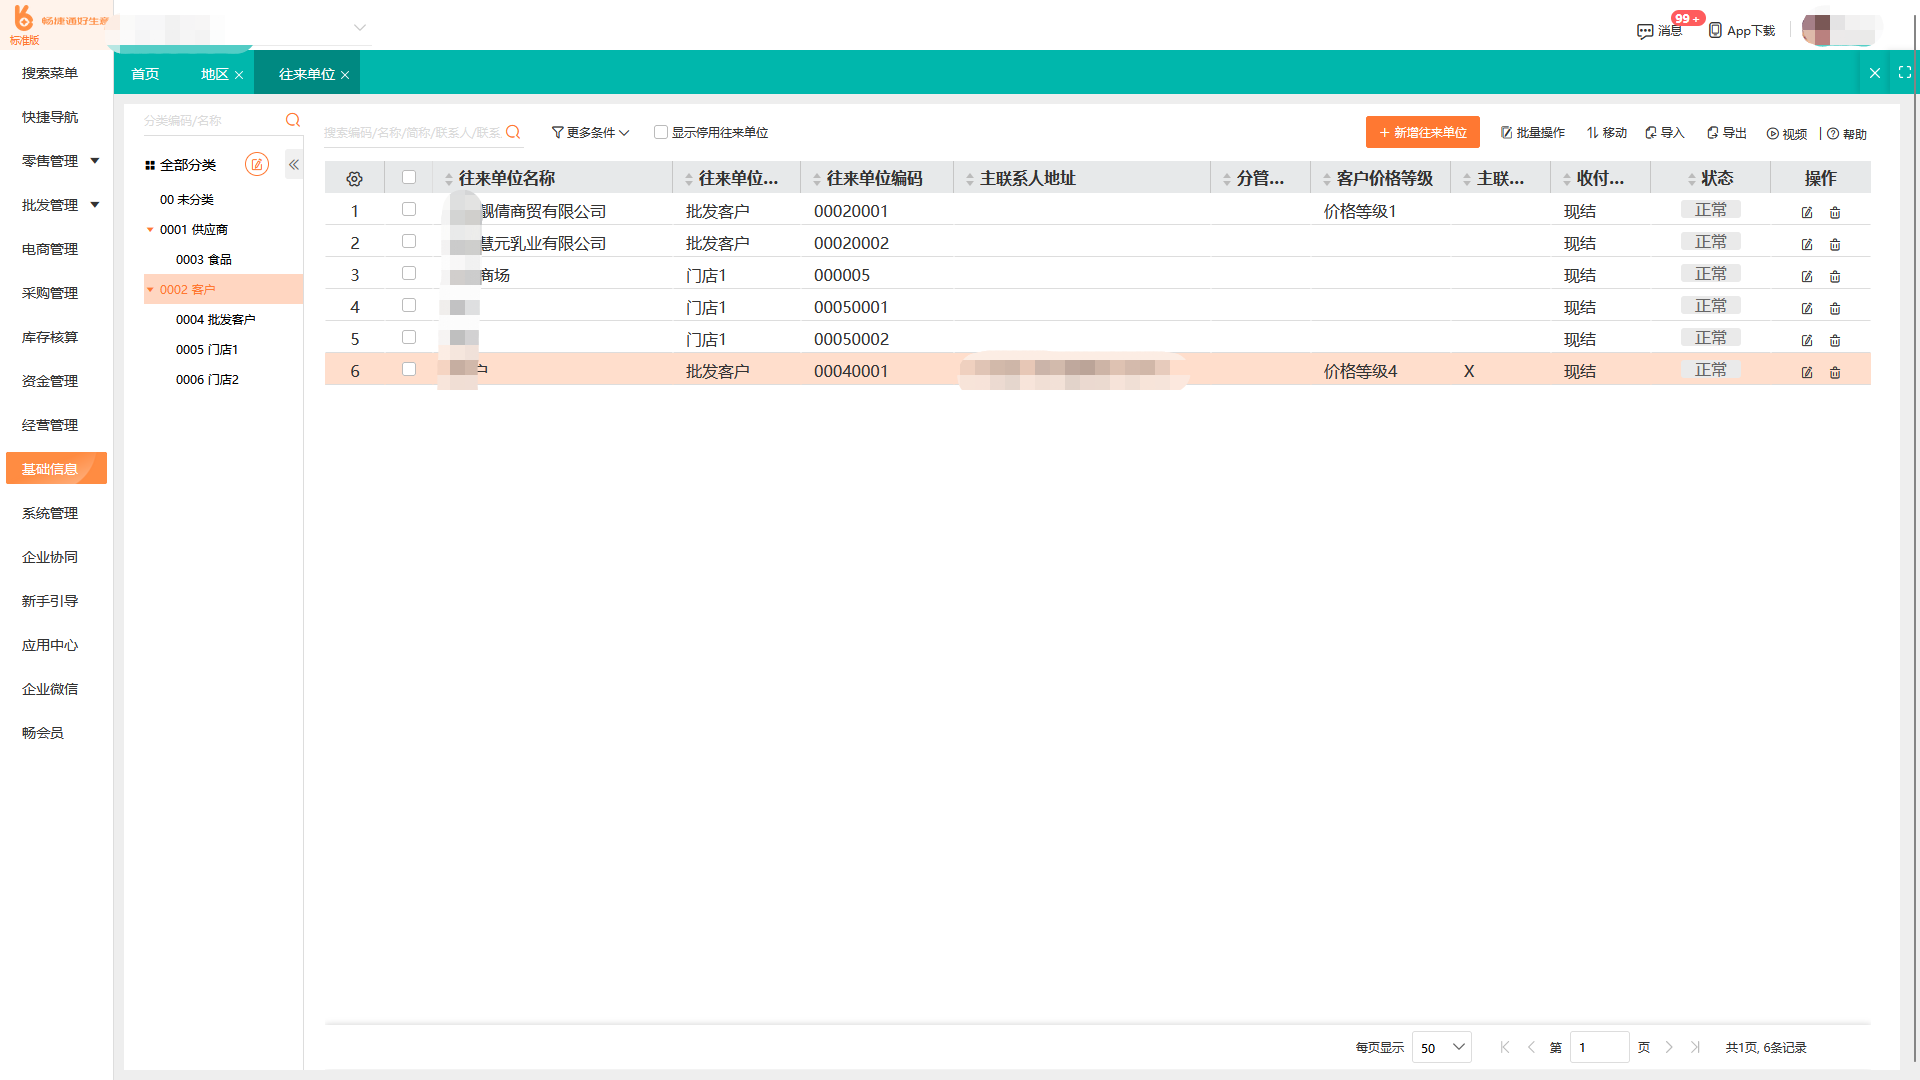1920x1080 pixels.
Task: Expand the 0001 供商 tree item
Action: pyautogui.click(x=149, y=229)
